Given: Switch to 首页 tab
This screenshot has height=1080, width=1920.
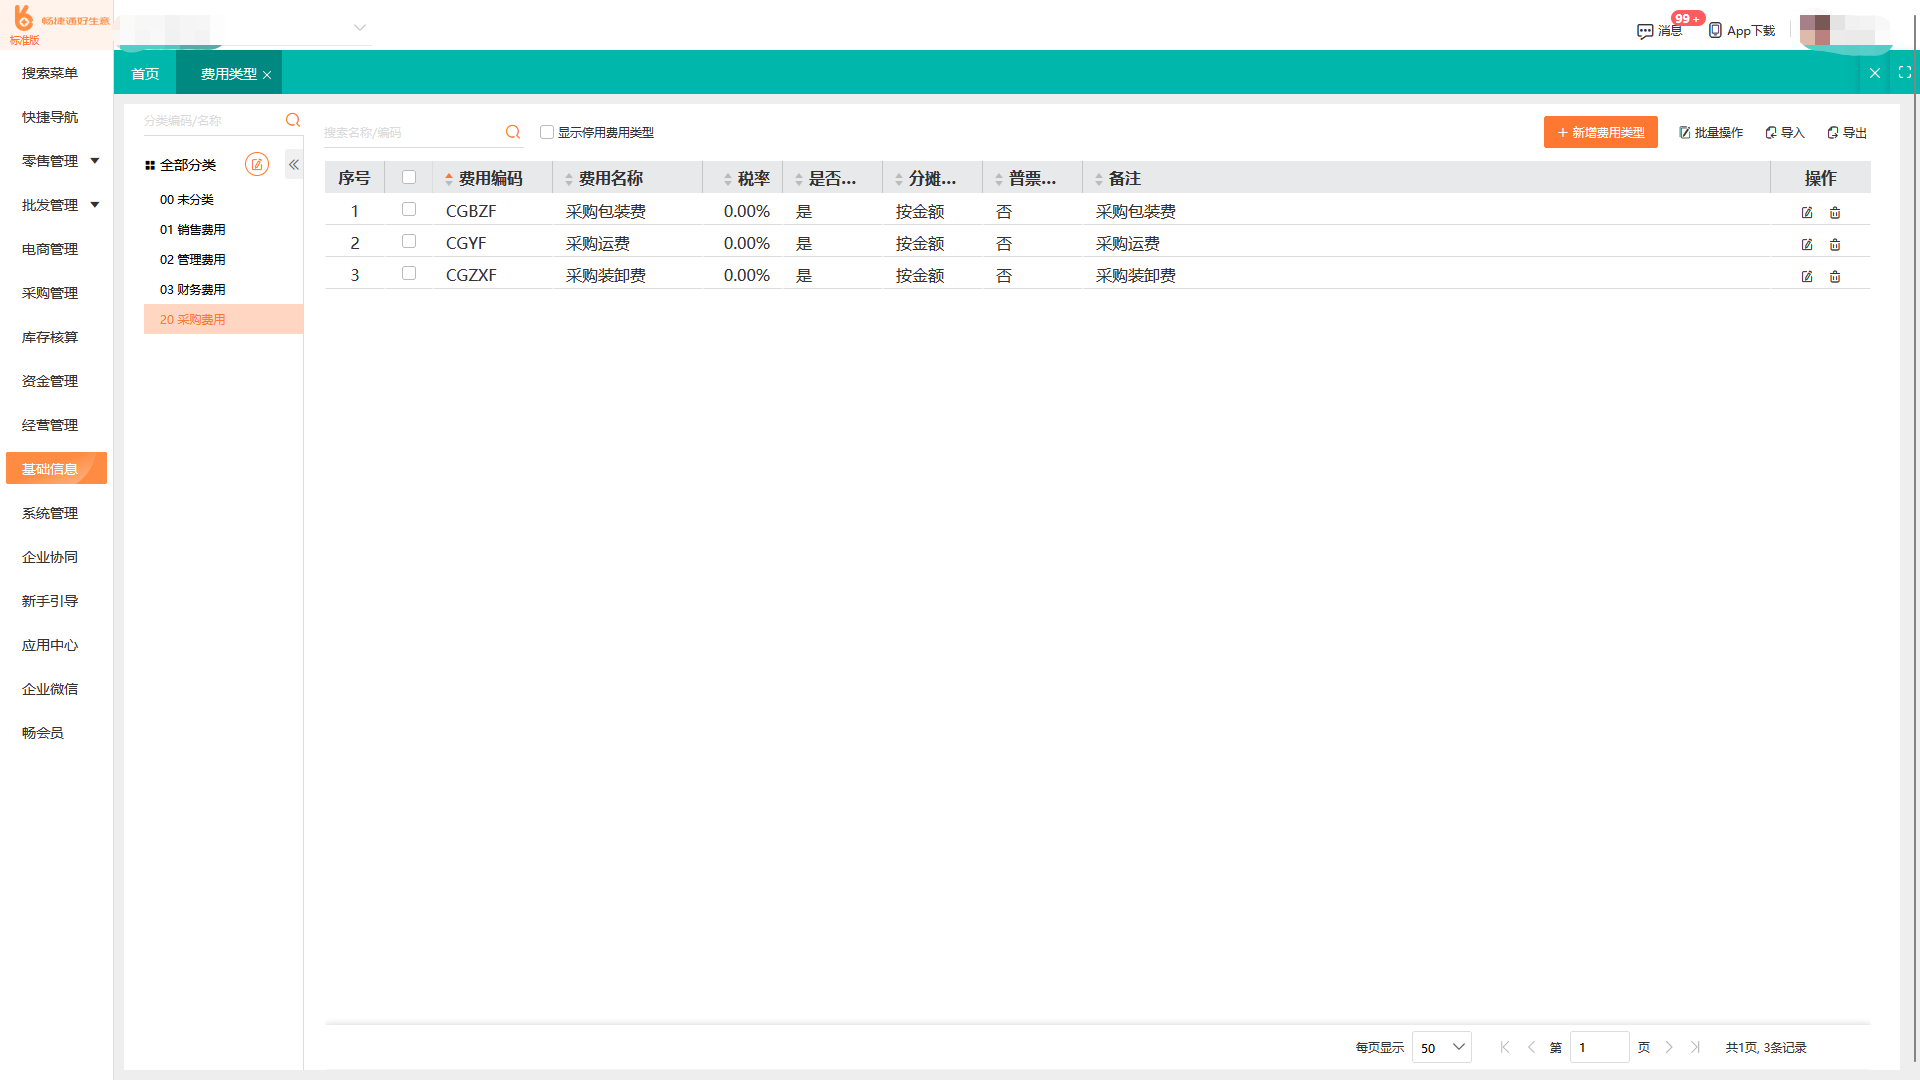Looking at the screenshot, I should (x=145, y=74).
